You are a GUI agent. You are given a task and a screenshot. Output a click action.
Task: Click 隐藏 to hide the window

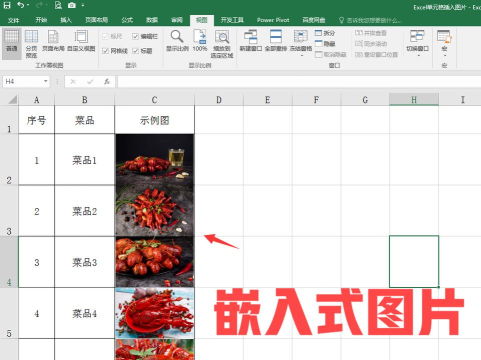tap(325, 44)
